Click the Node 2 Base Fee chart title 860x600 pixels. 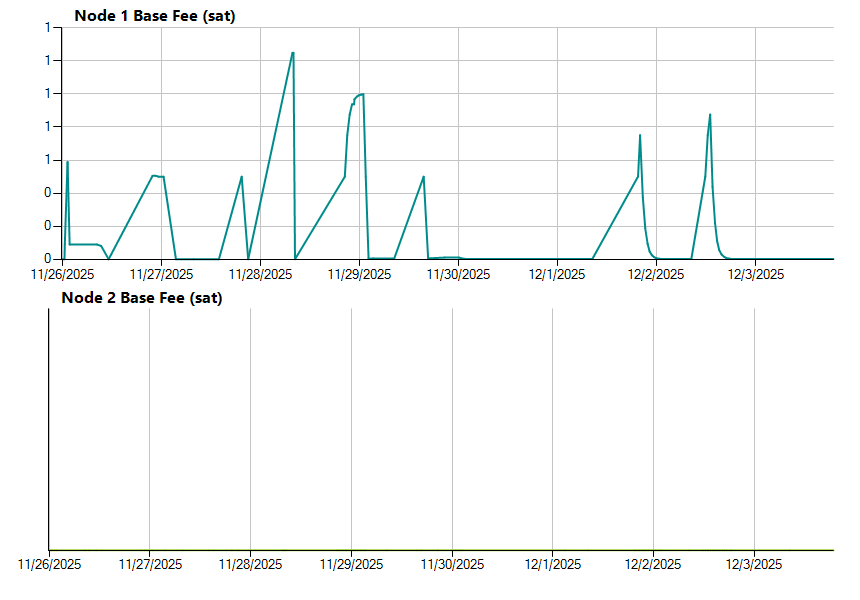[141, 298]
